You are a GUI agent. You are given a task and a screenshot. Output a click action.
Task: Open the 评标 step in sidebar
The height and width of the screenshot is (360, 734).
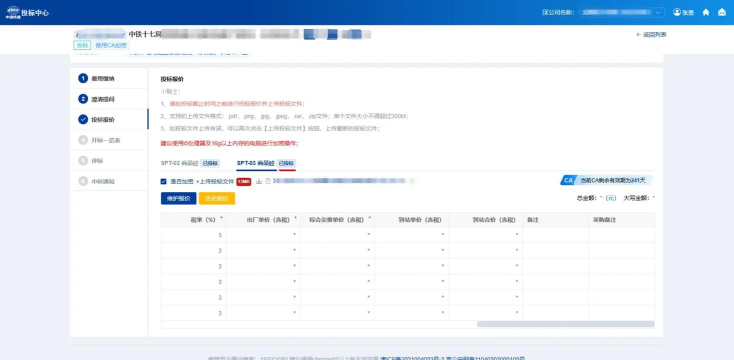click(x=109, y=161)
